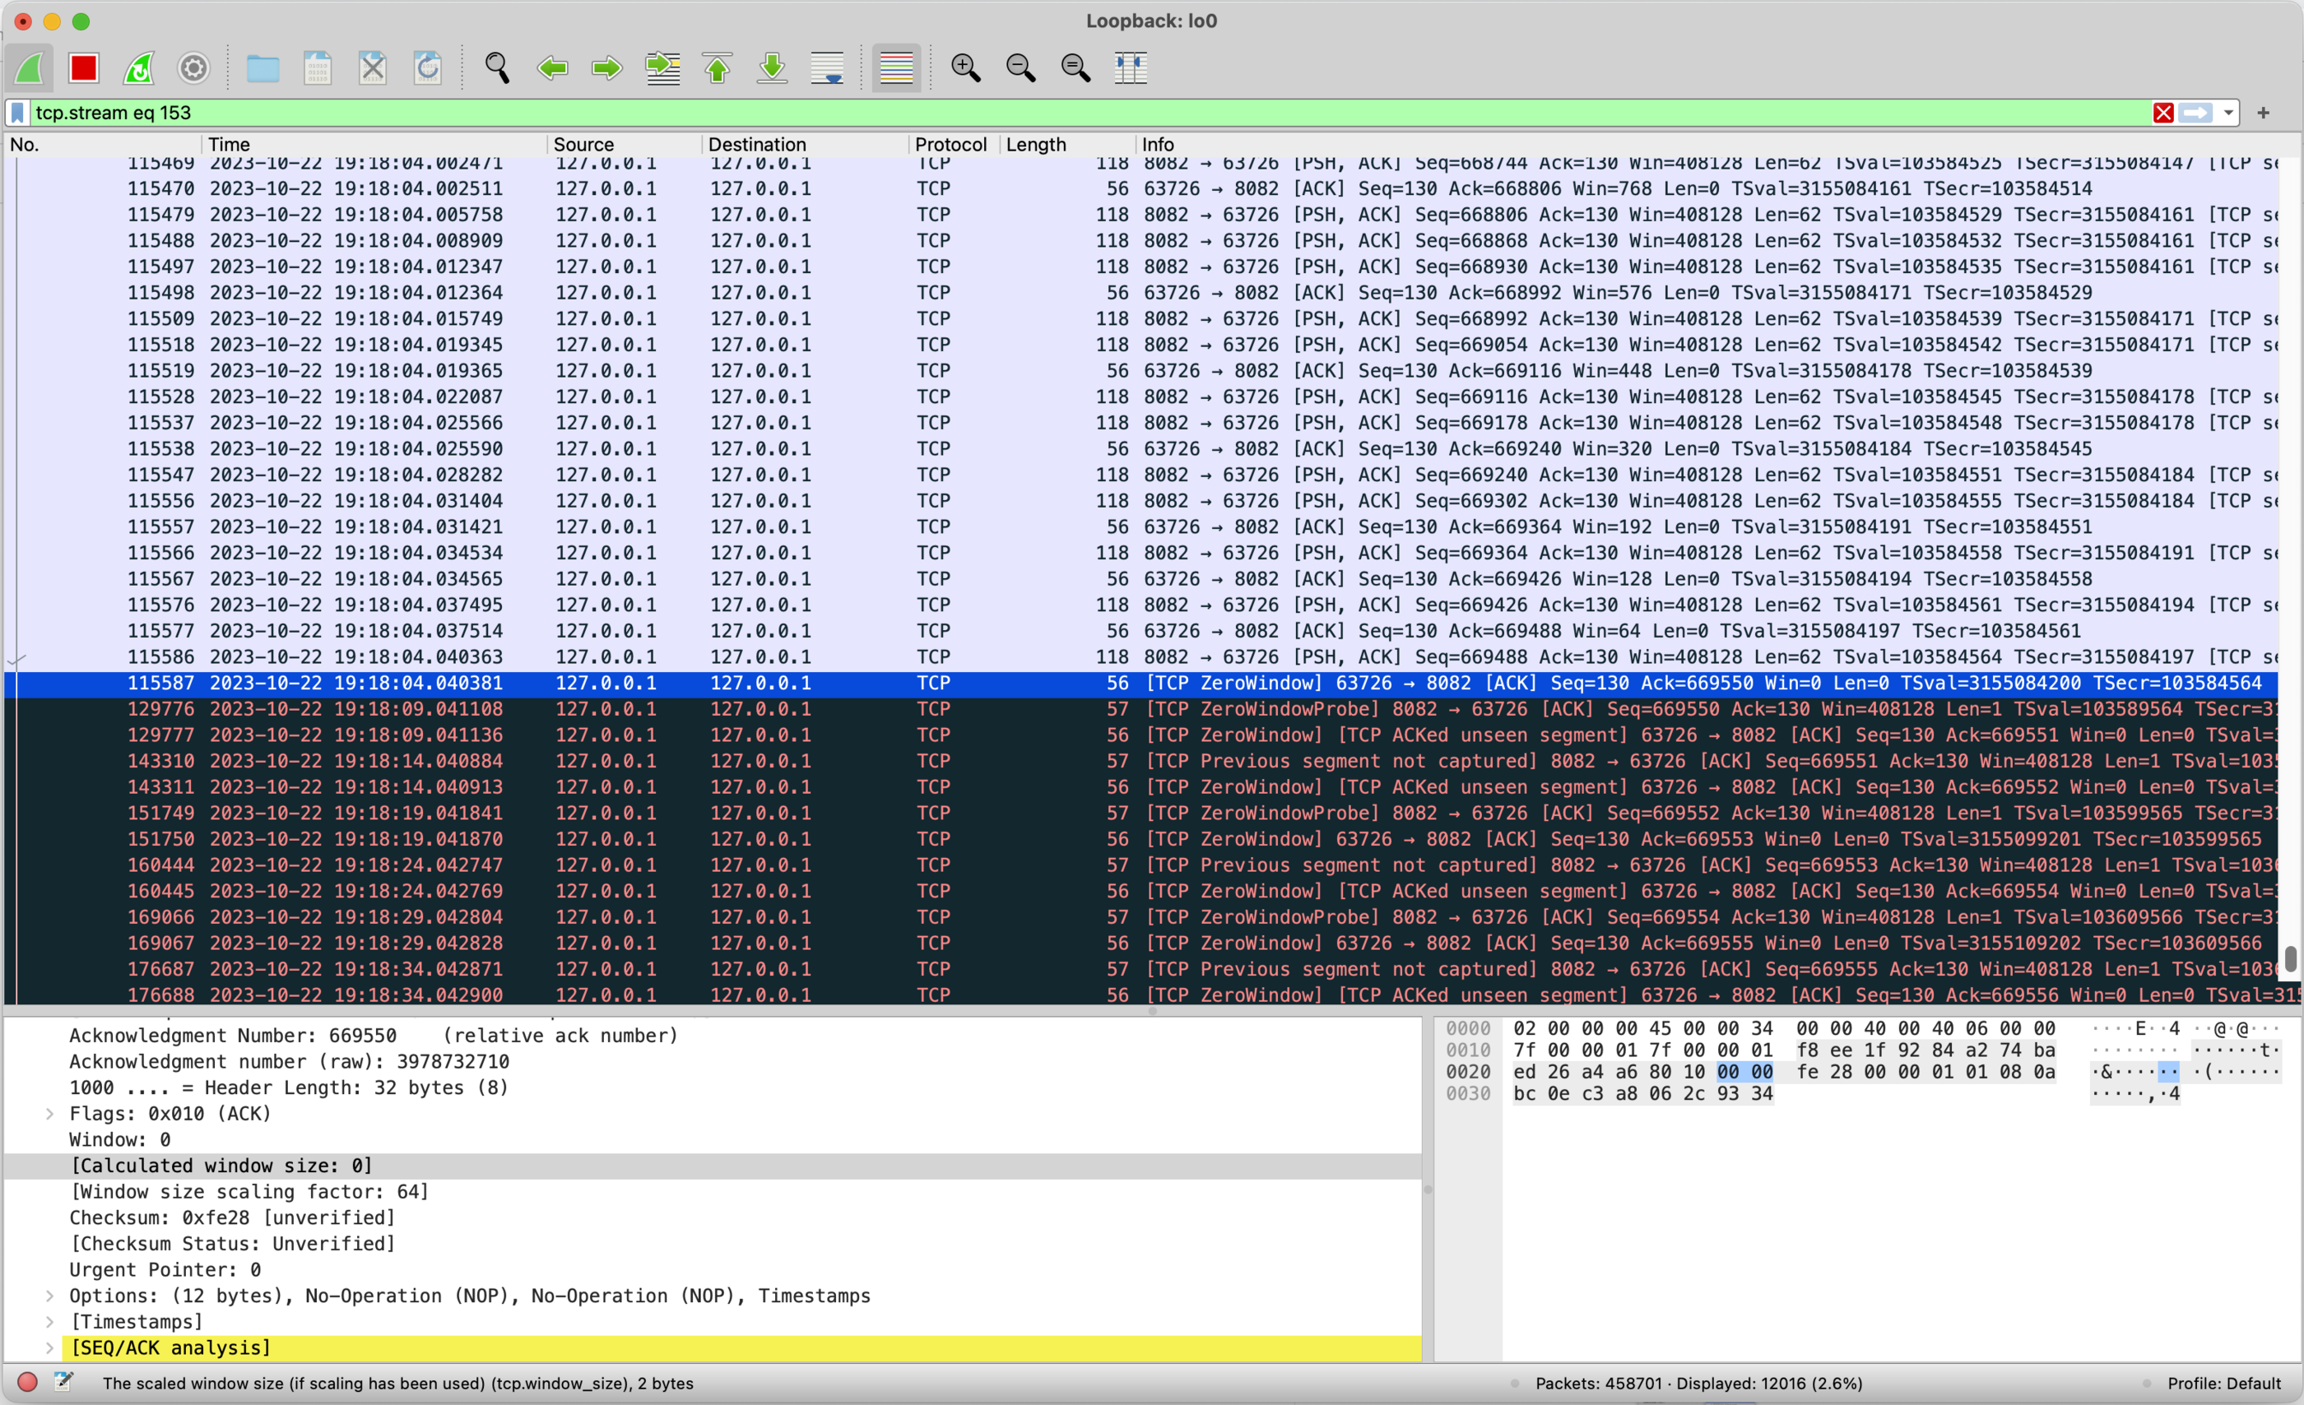Toggle auto-scroll to last packet

coord(827,68)
